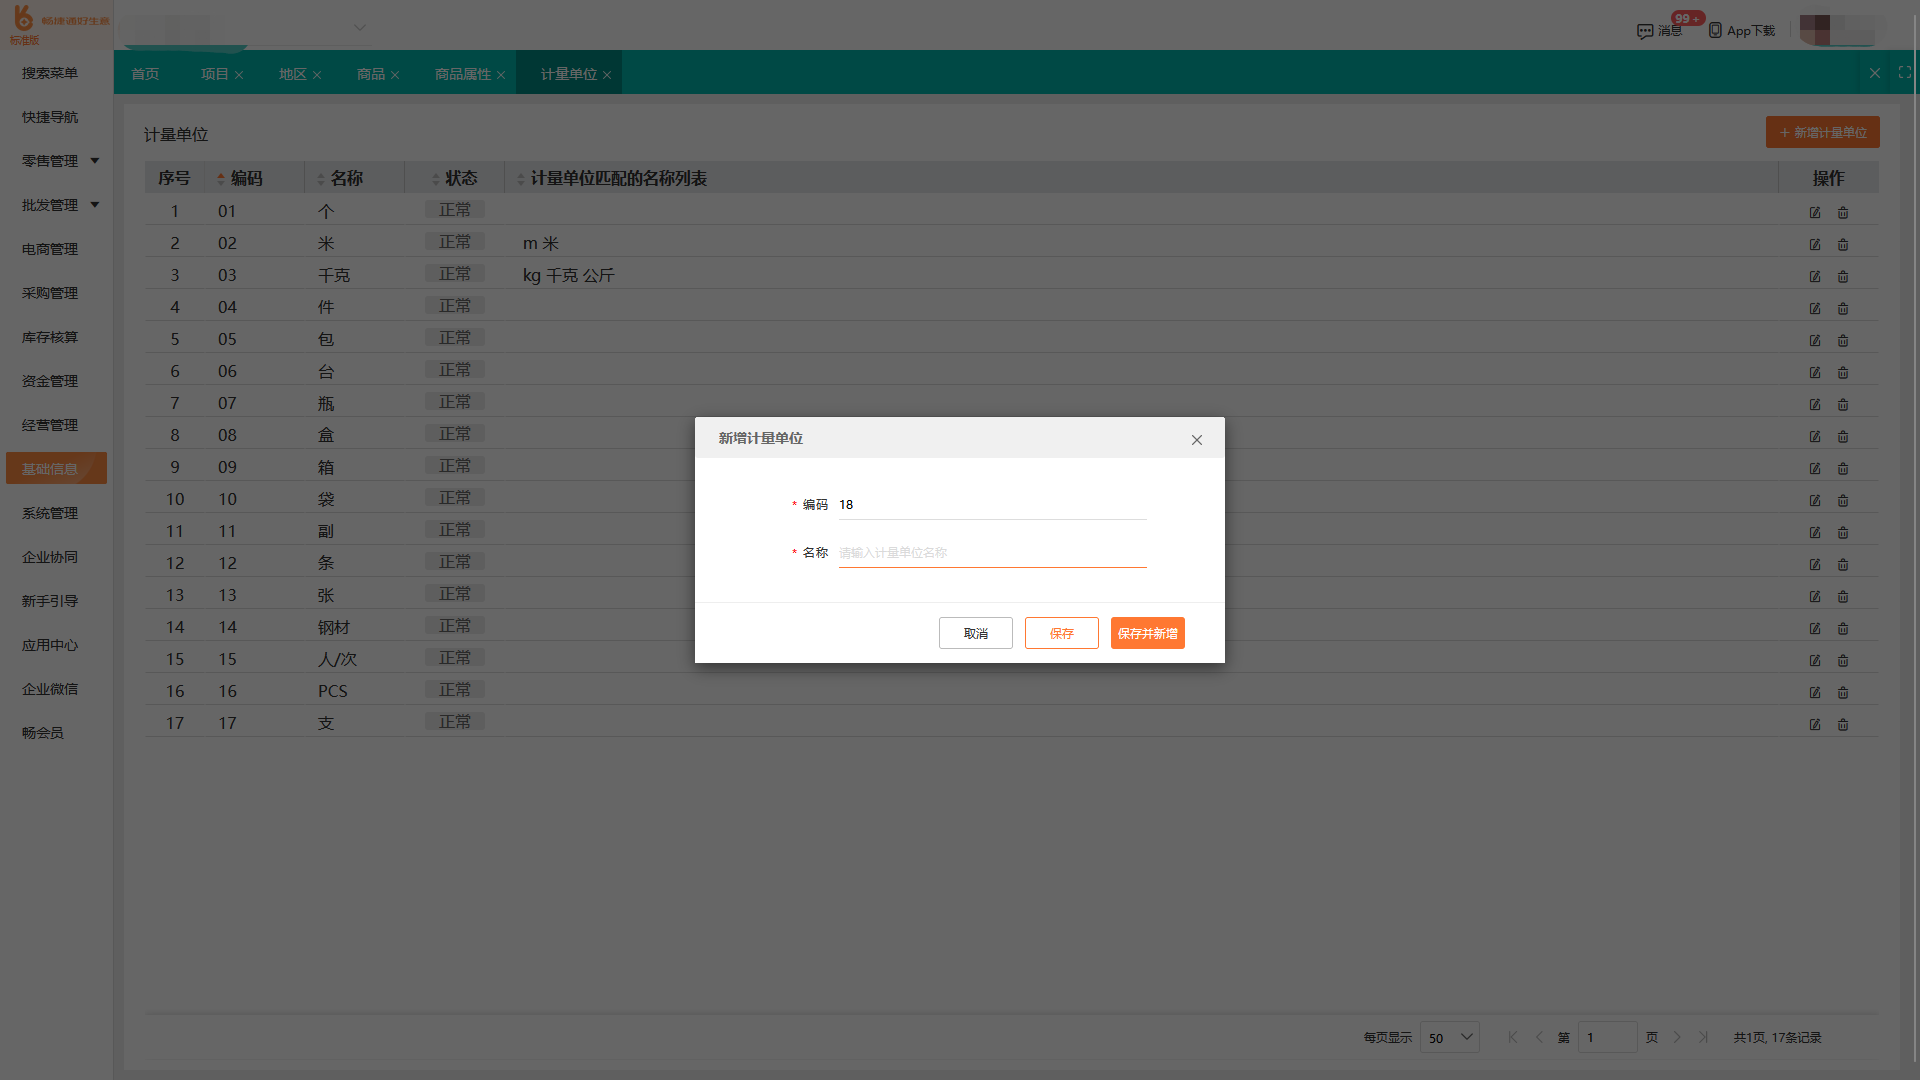The height and width of the screenshot is (1080, 1920).
Task: Click the edit icon for row 16 PCS
Action: click(1815, 691)
